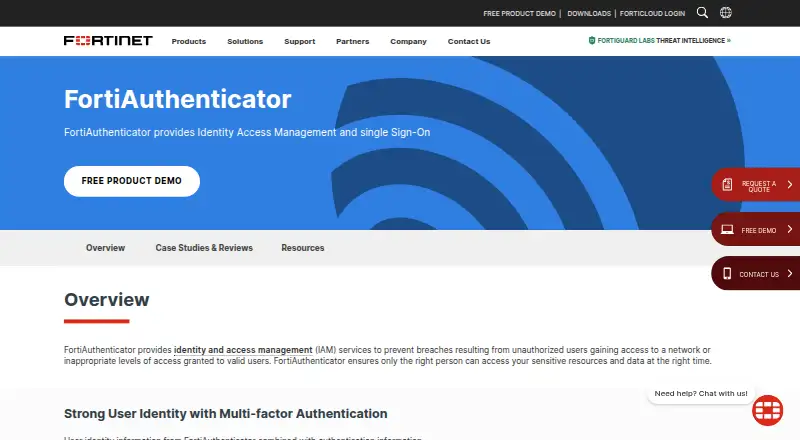Click the FortiAuthenticator page title

(178, 99)
